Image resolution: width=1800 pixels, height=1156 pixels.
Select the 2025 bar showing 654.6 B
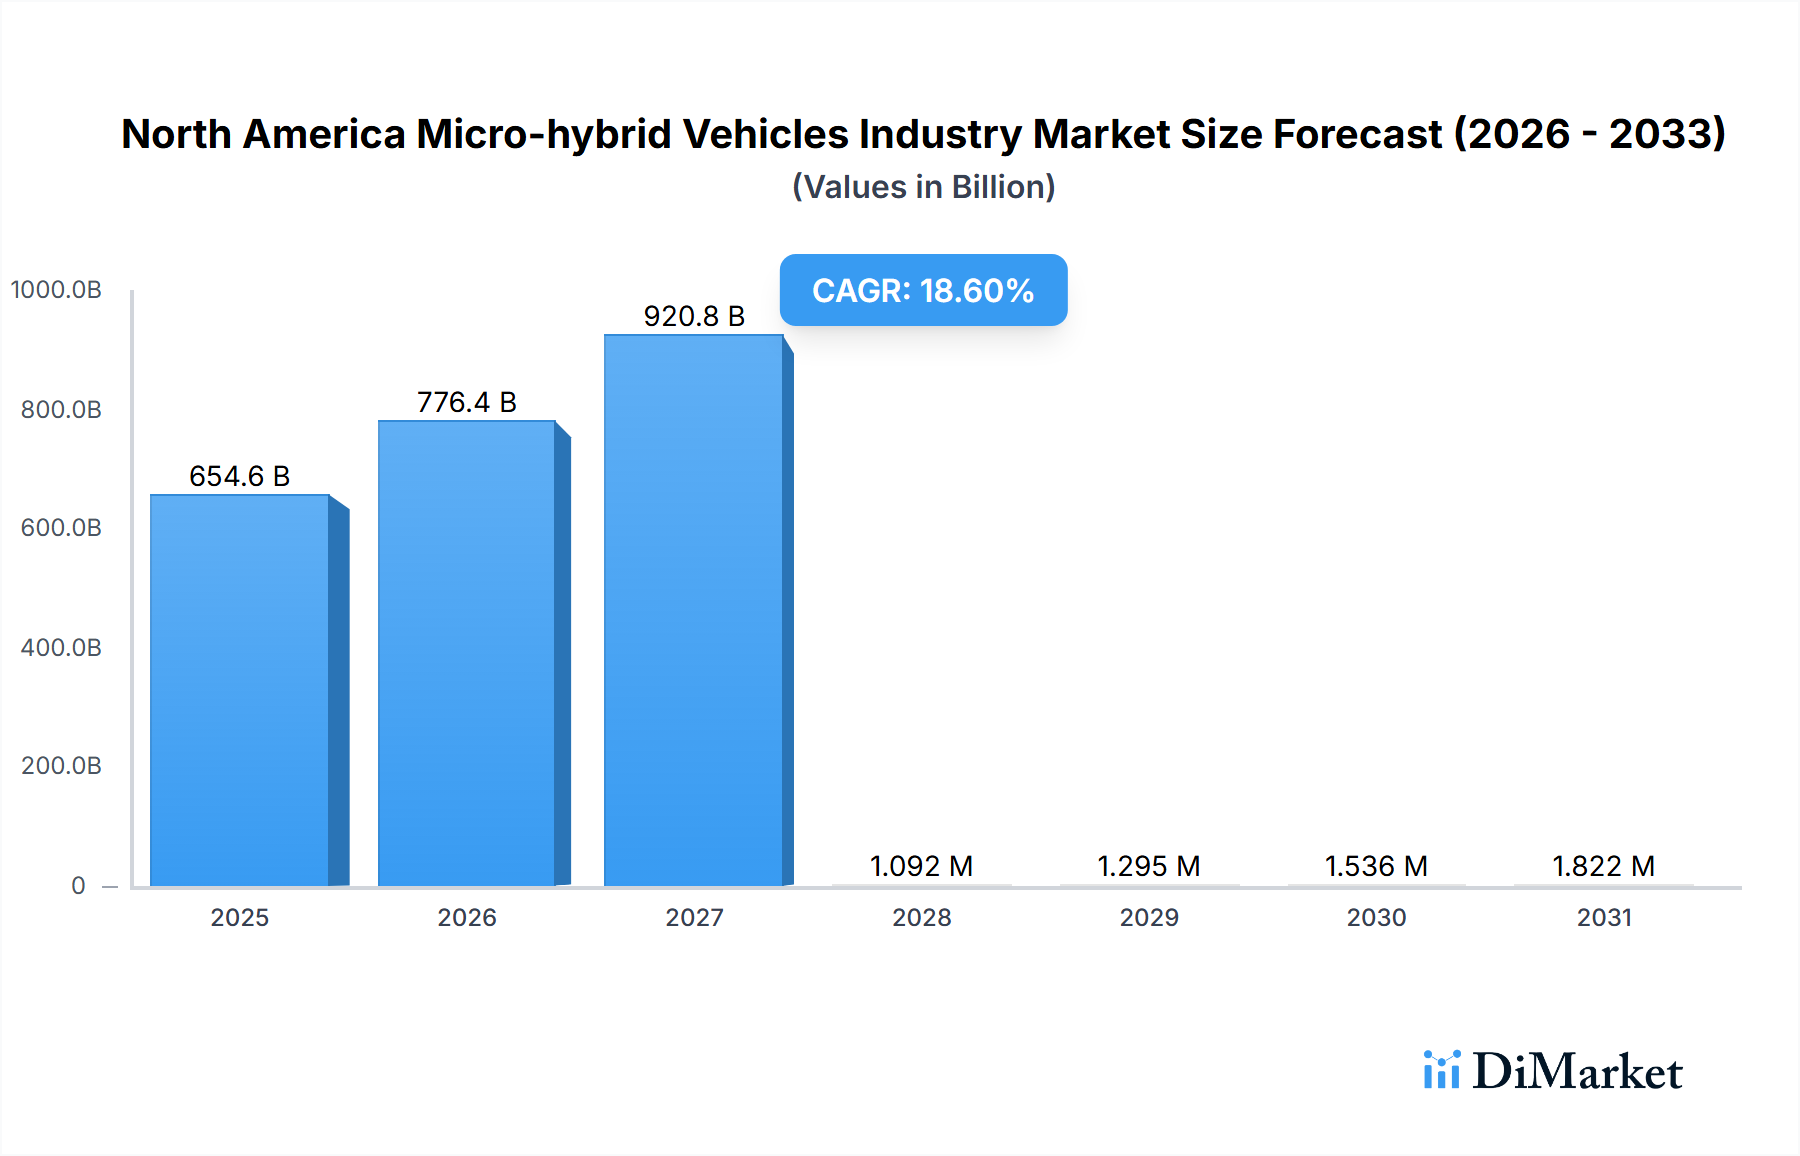(240, 690)
